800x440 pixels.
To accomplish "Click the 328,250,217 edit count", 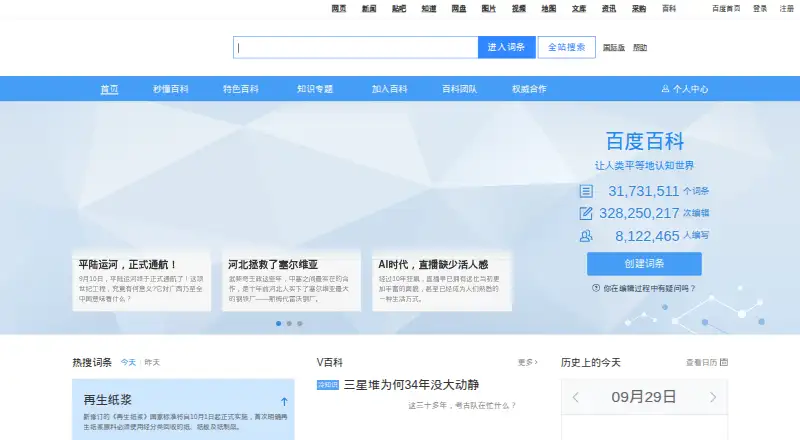I will 639,213.
